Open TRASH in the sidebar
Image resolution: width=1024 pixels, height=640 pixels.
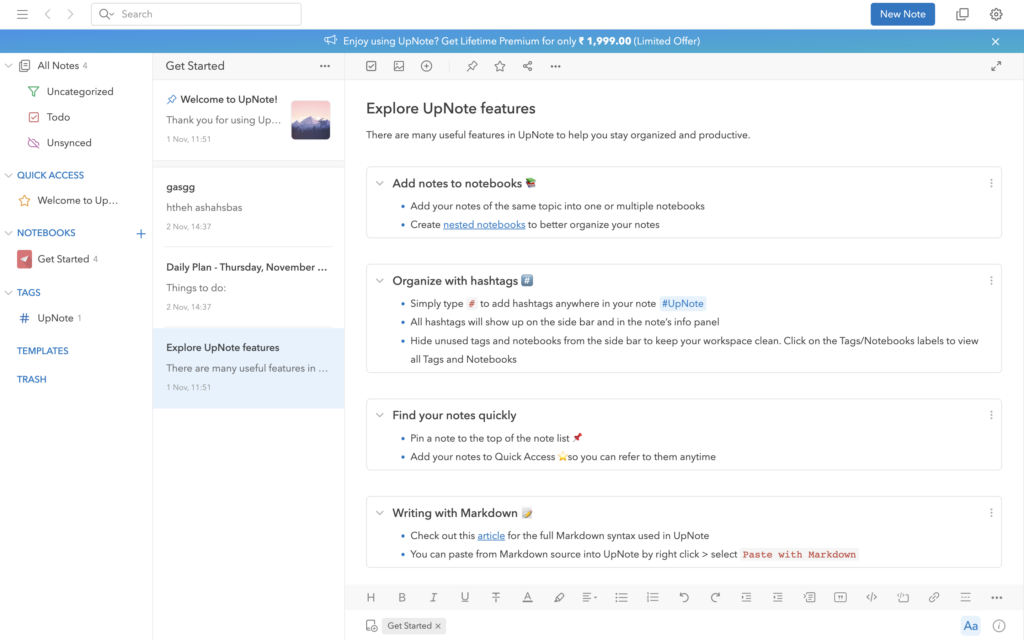[x=31, y=379]
